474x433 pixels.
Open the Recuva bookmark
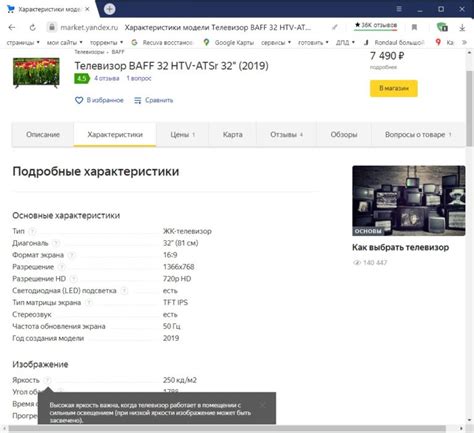(162, 43)
